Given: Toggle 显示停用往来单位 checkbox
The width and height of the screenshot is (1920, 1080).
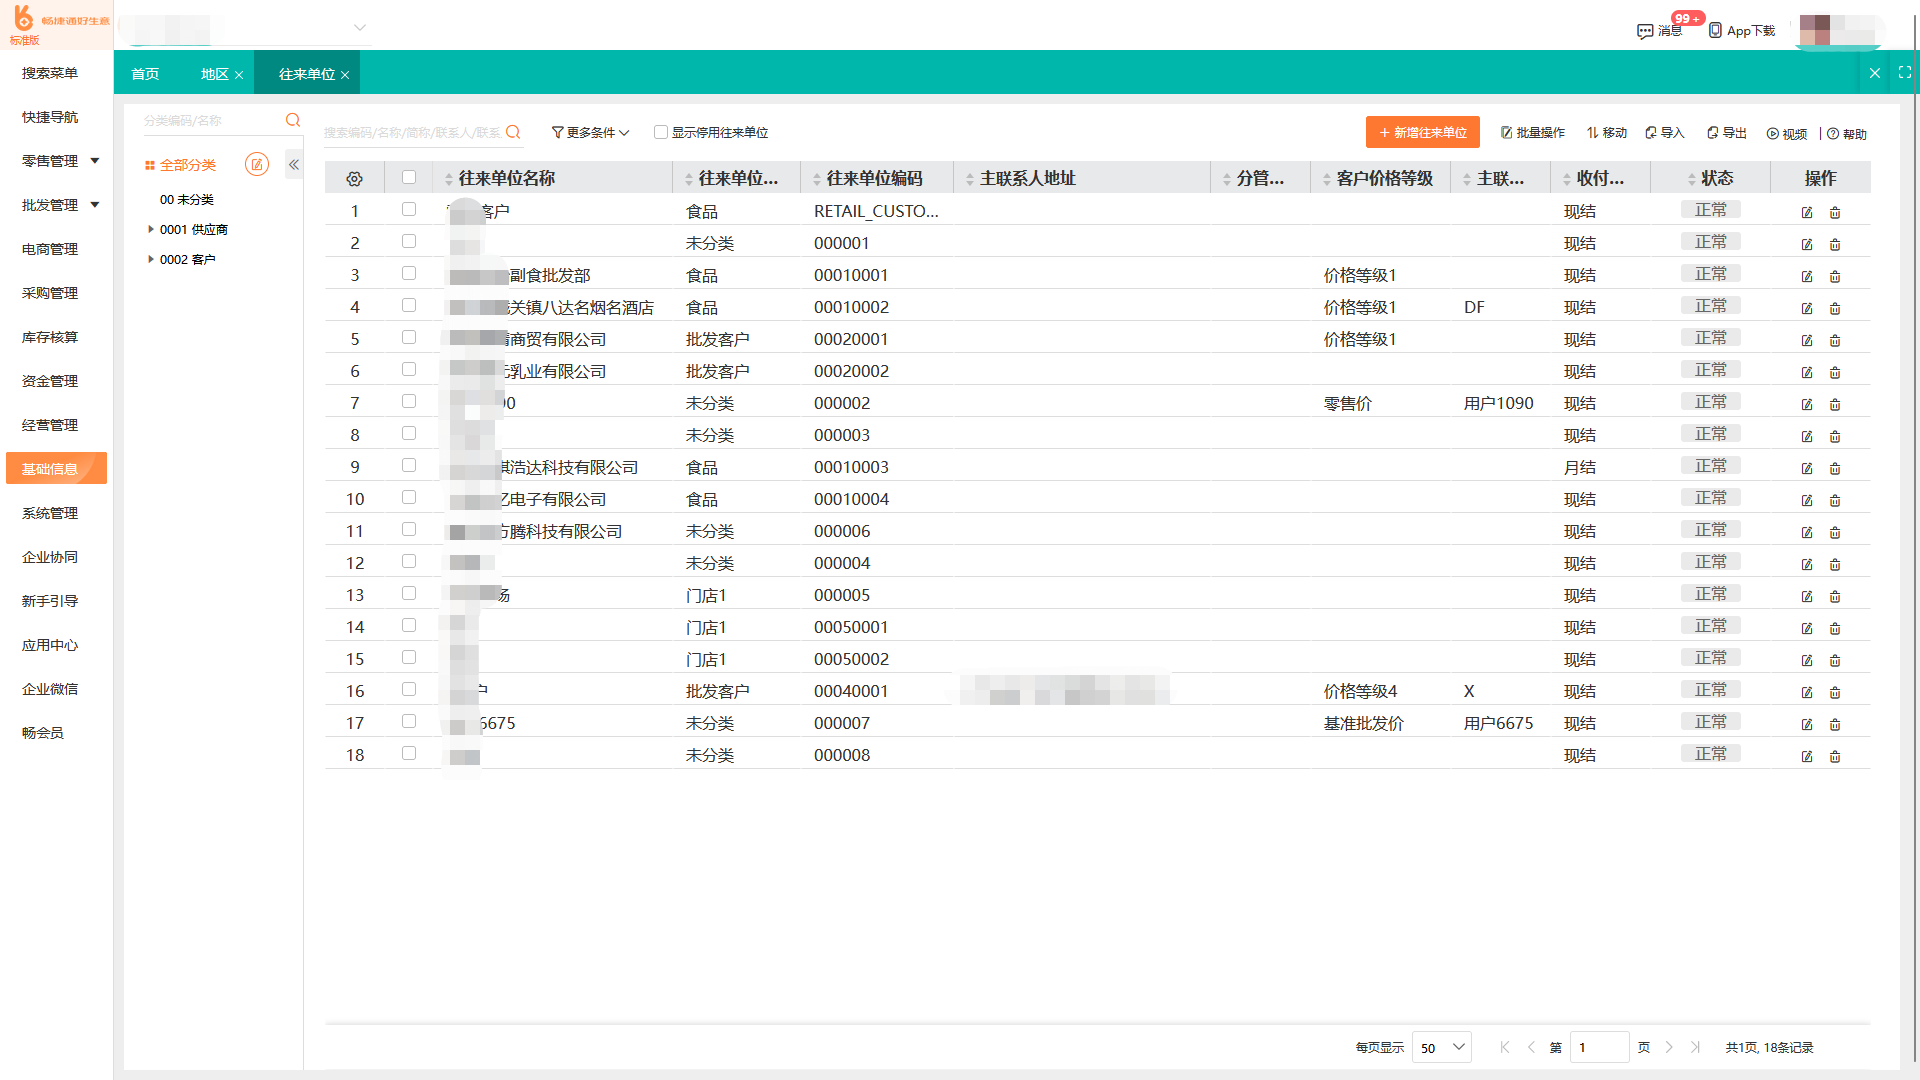Looking at the screenshot, I should coord(661,131).
